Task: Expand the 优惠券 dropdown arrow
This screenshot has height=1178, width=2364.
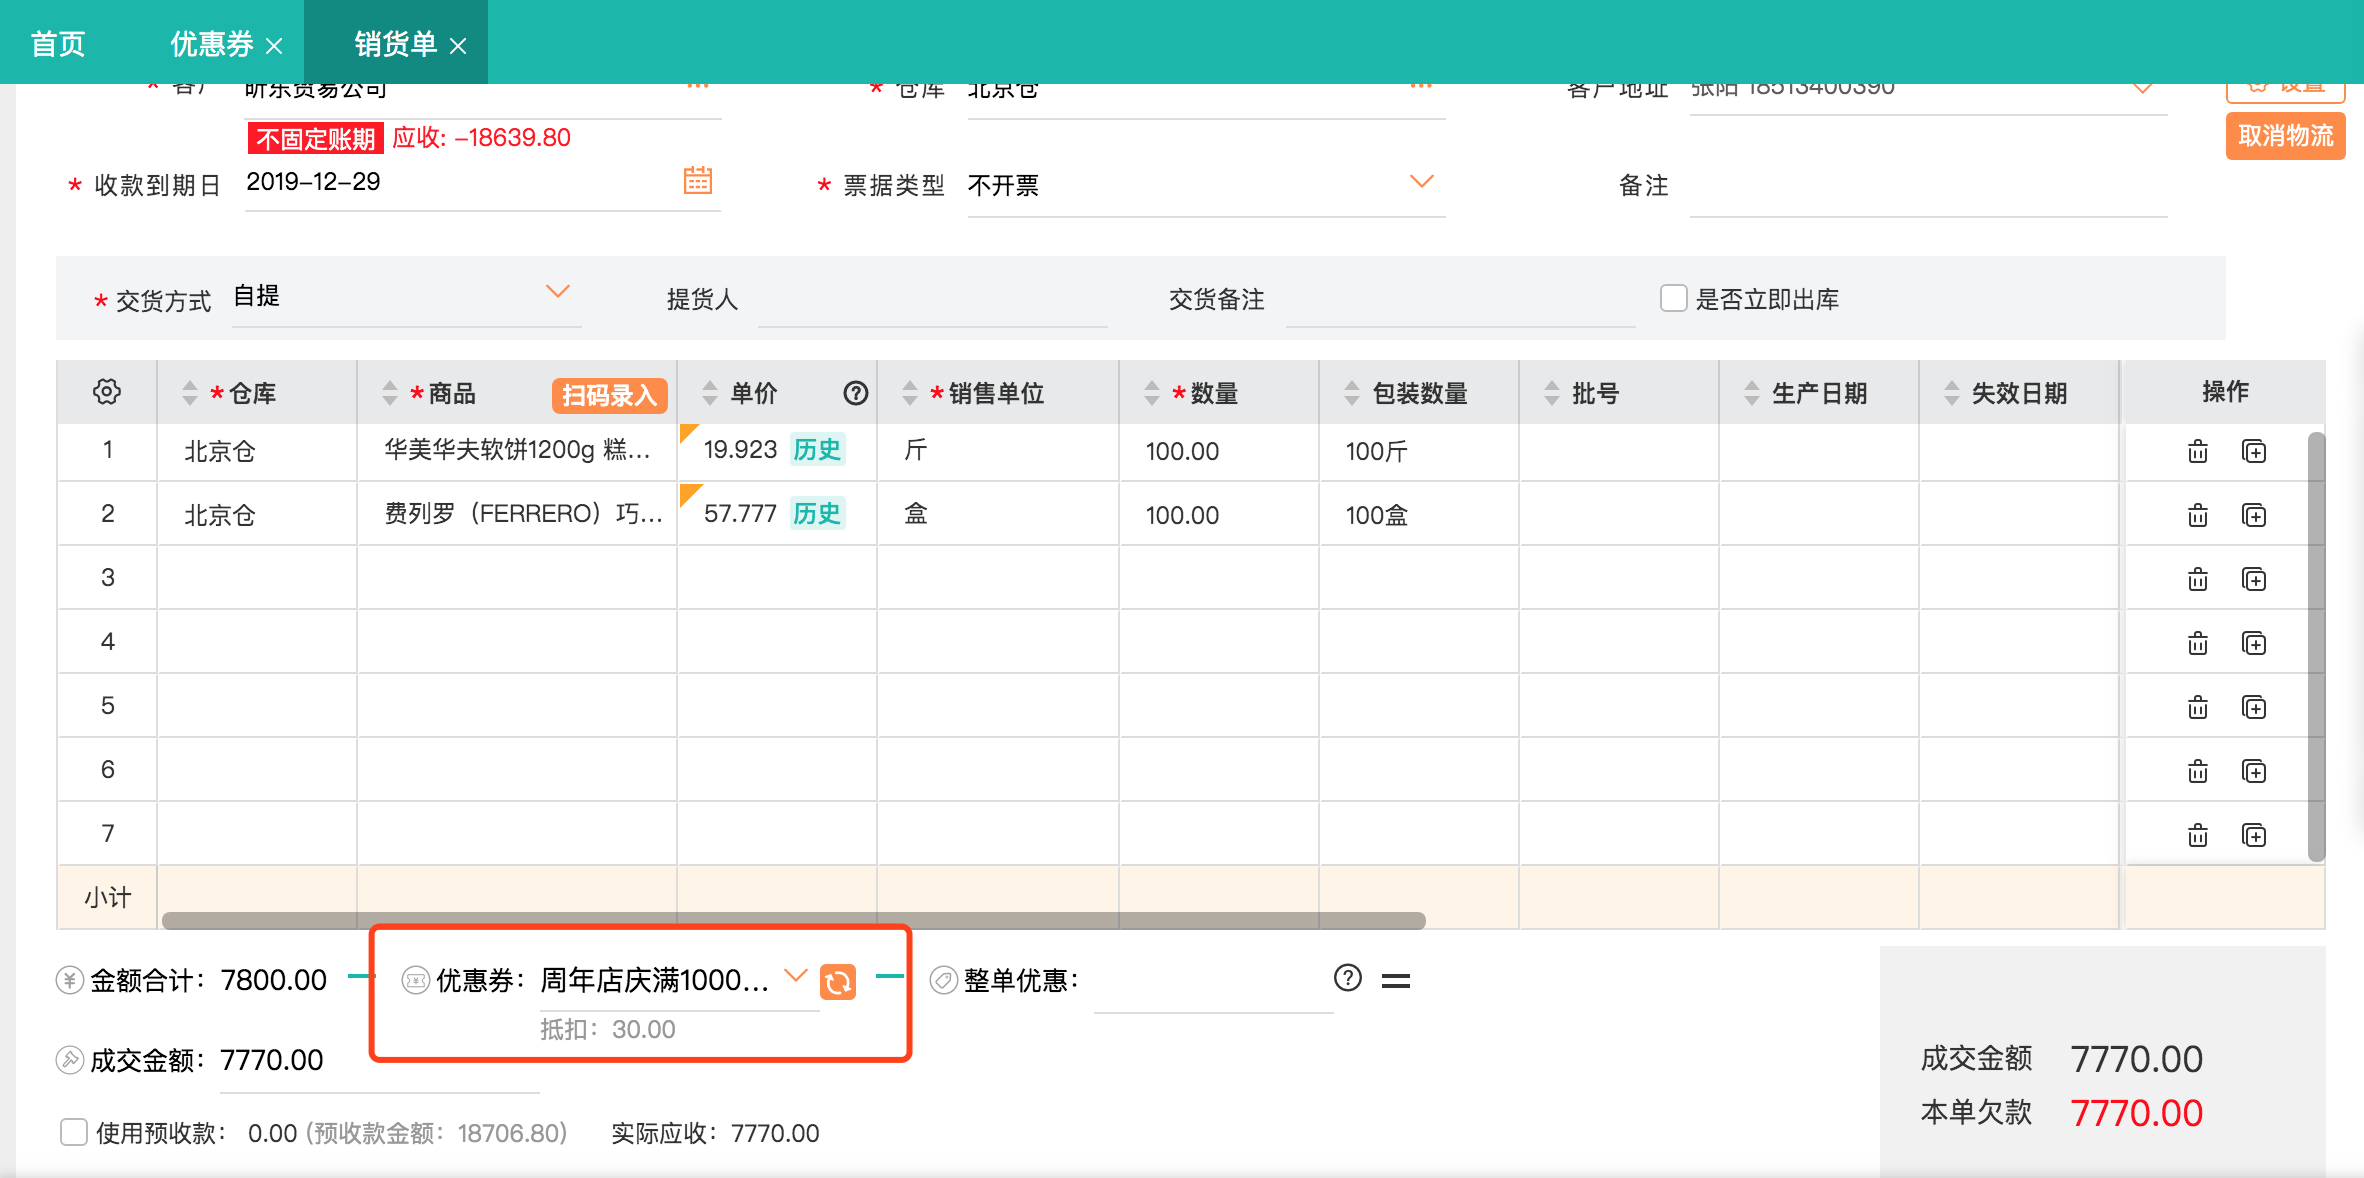Action: tap(798, 980)
